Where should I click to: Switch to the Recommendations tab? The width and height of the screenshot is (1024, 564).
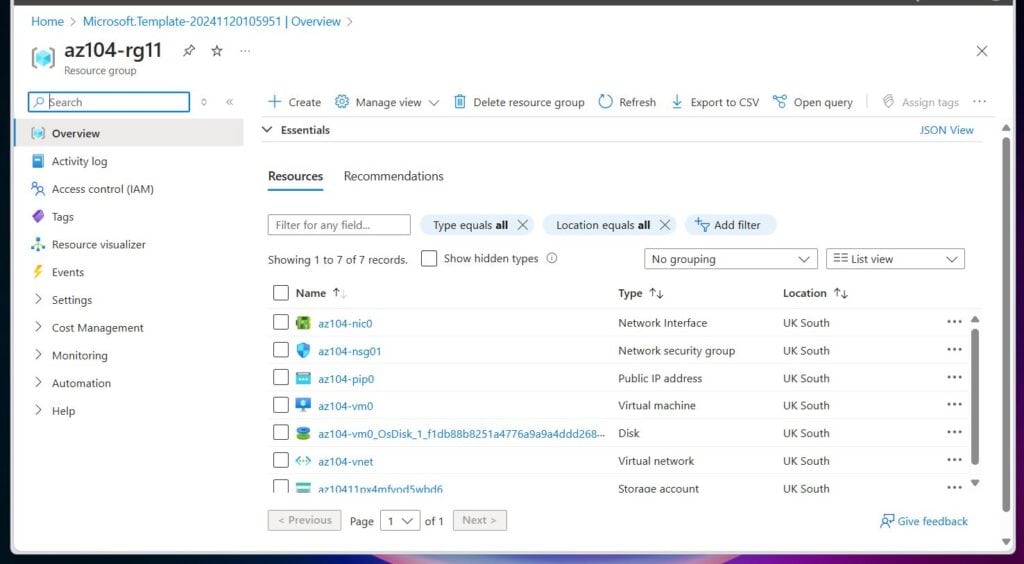click(x=393, y=176)
